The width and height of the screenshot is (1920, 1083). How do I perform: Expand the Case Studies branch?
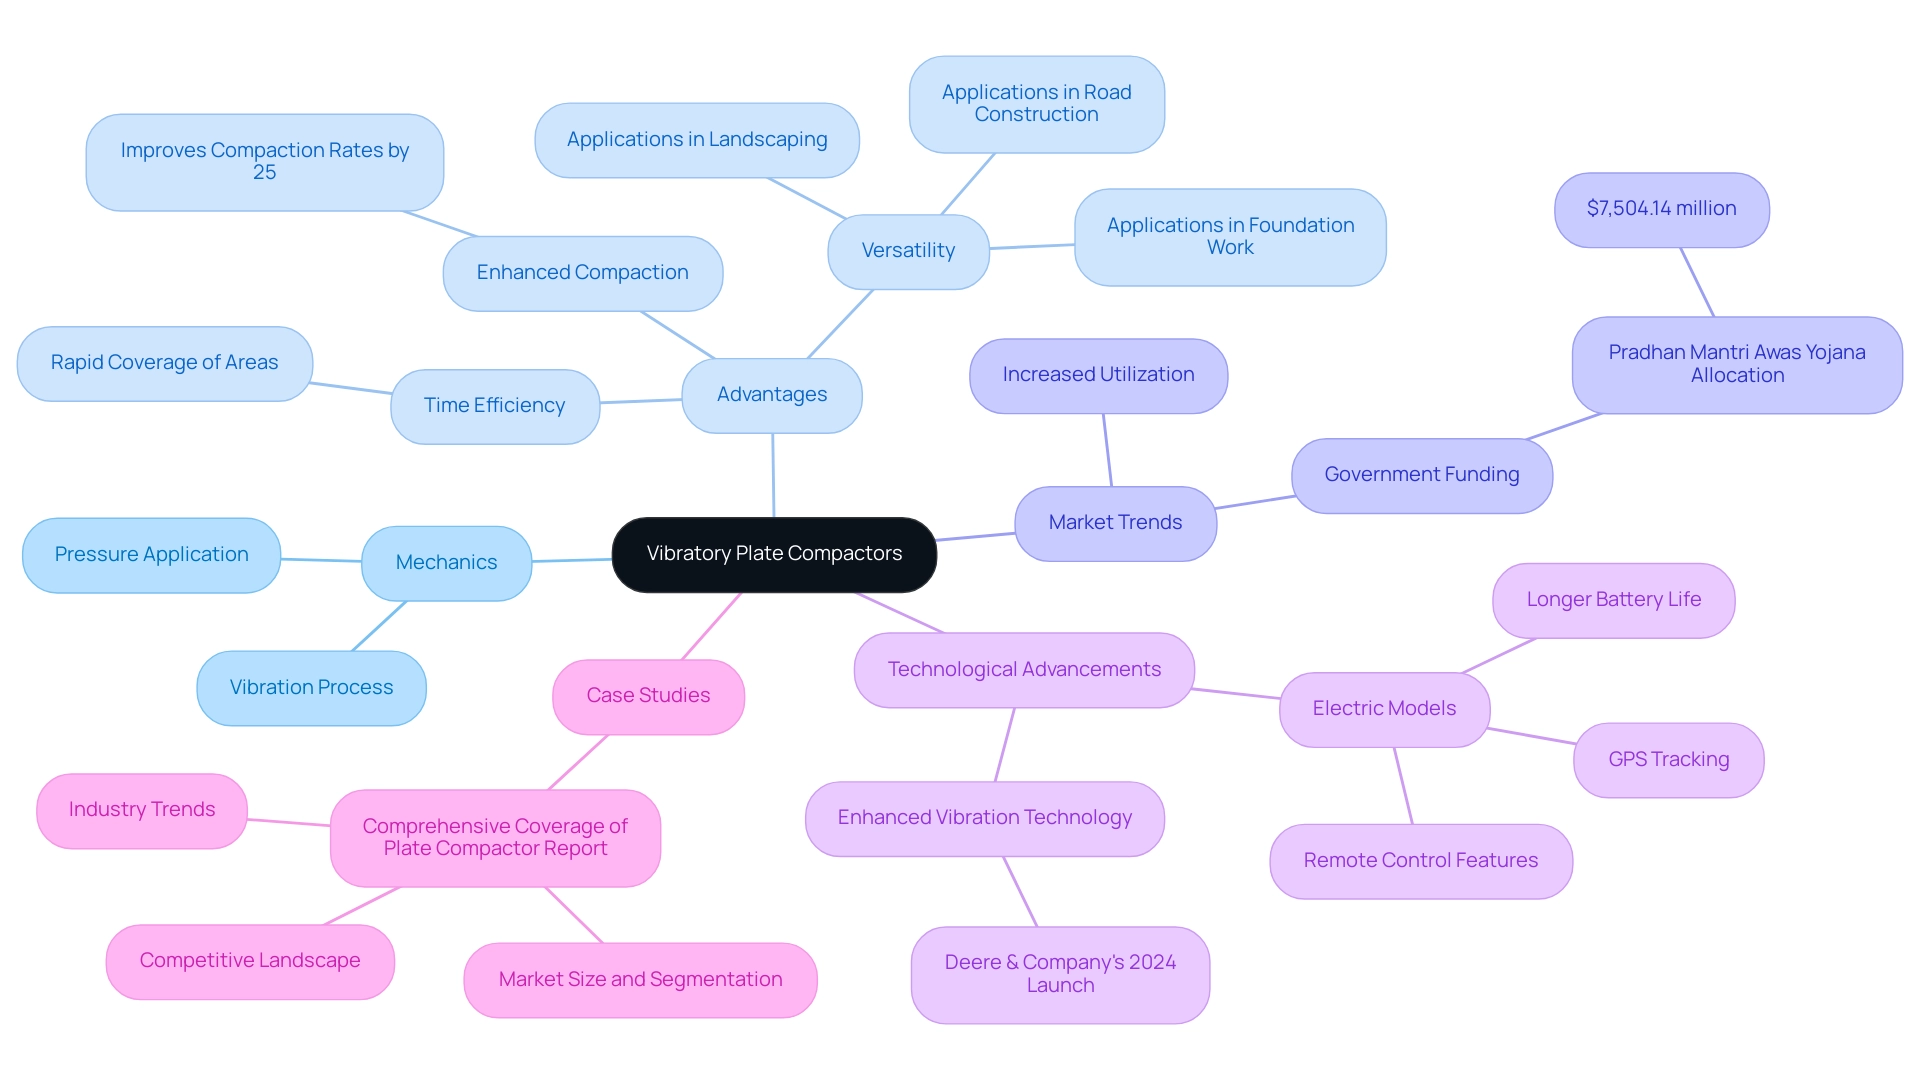point(647,687)
